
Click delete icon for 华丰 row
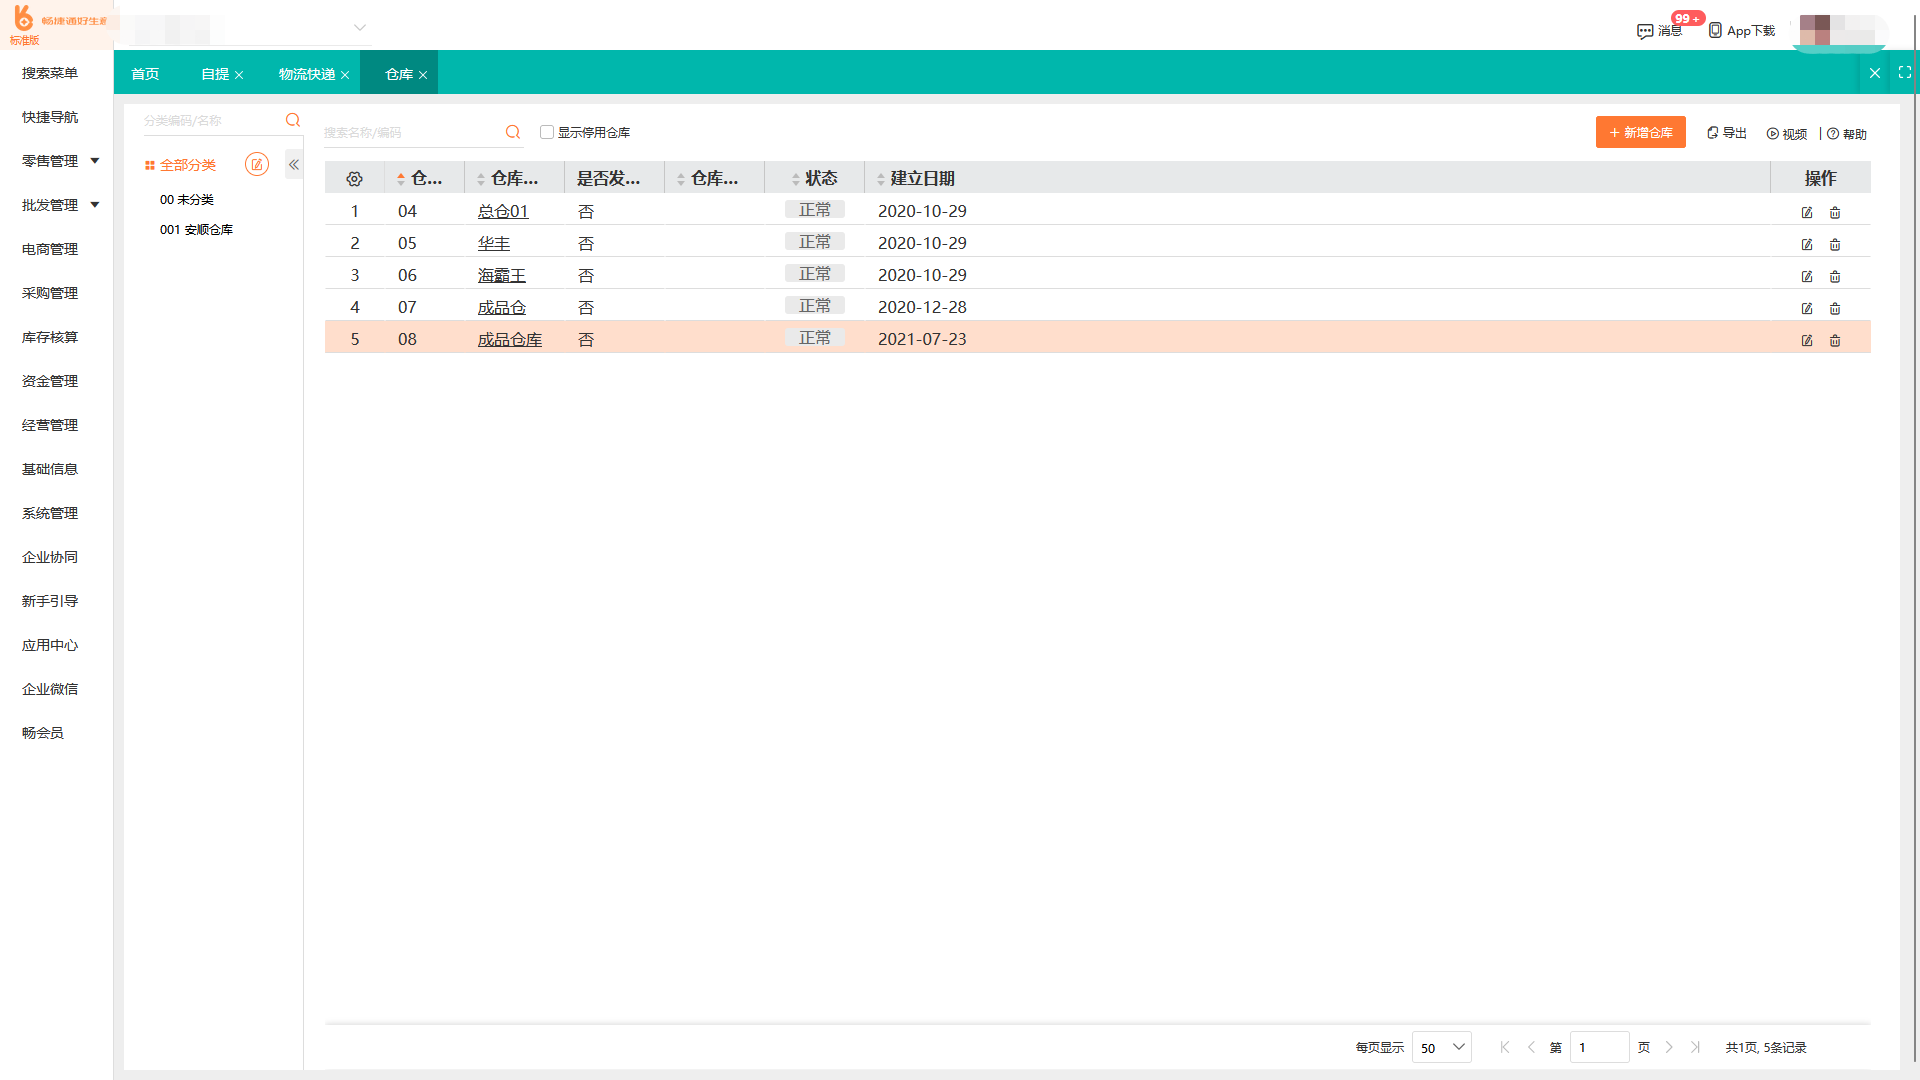(1834, 244)
